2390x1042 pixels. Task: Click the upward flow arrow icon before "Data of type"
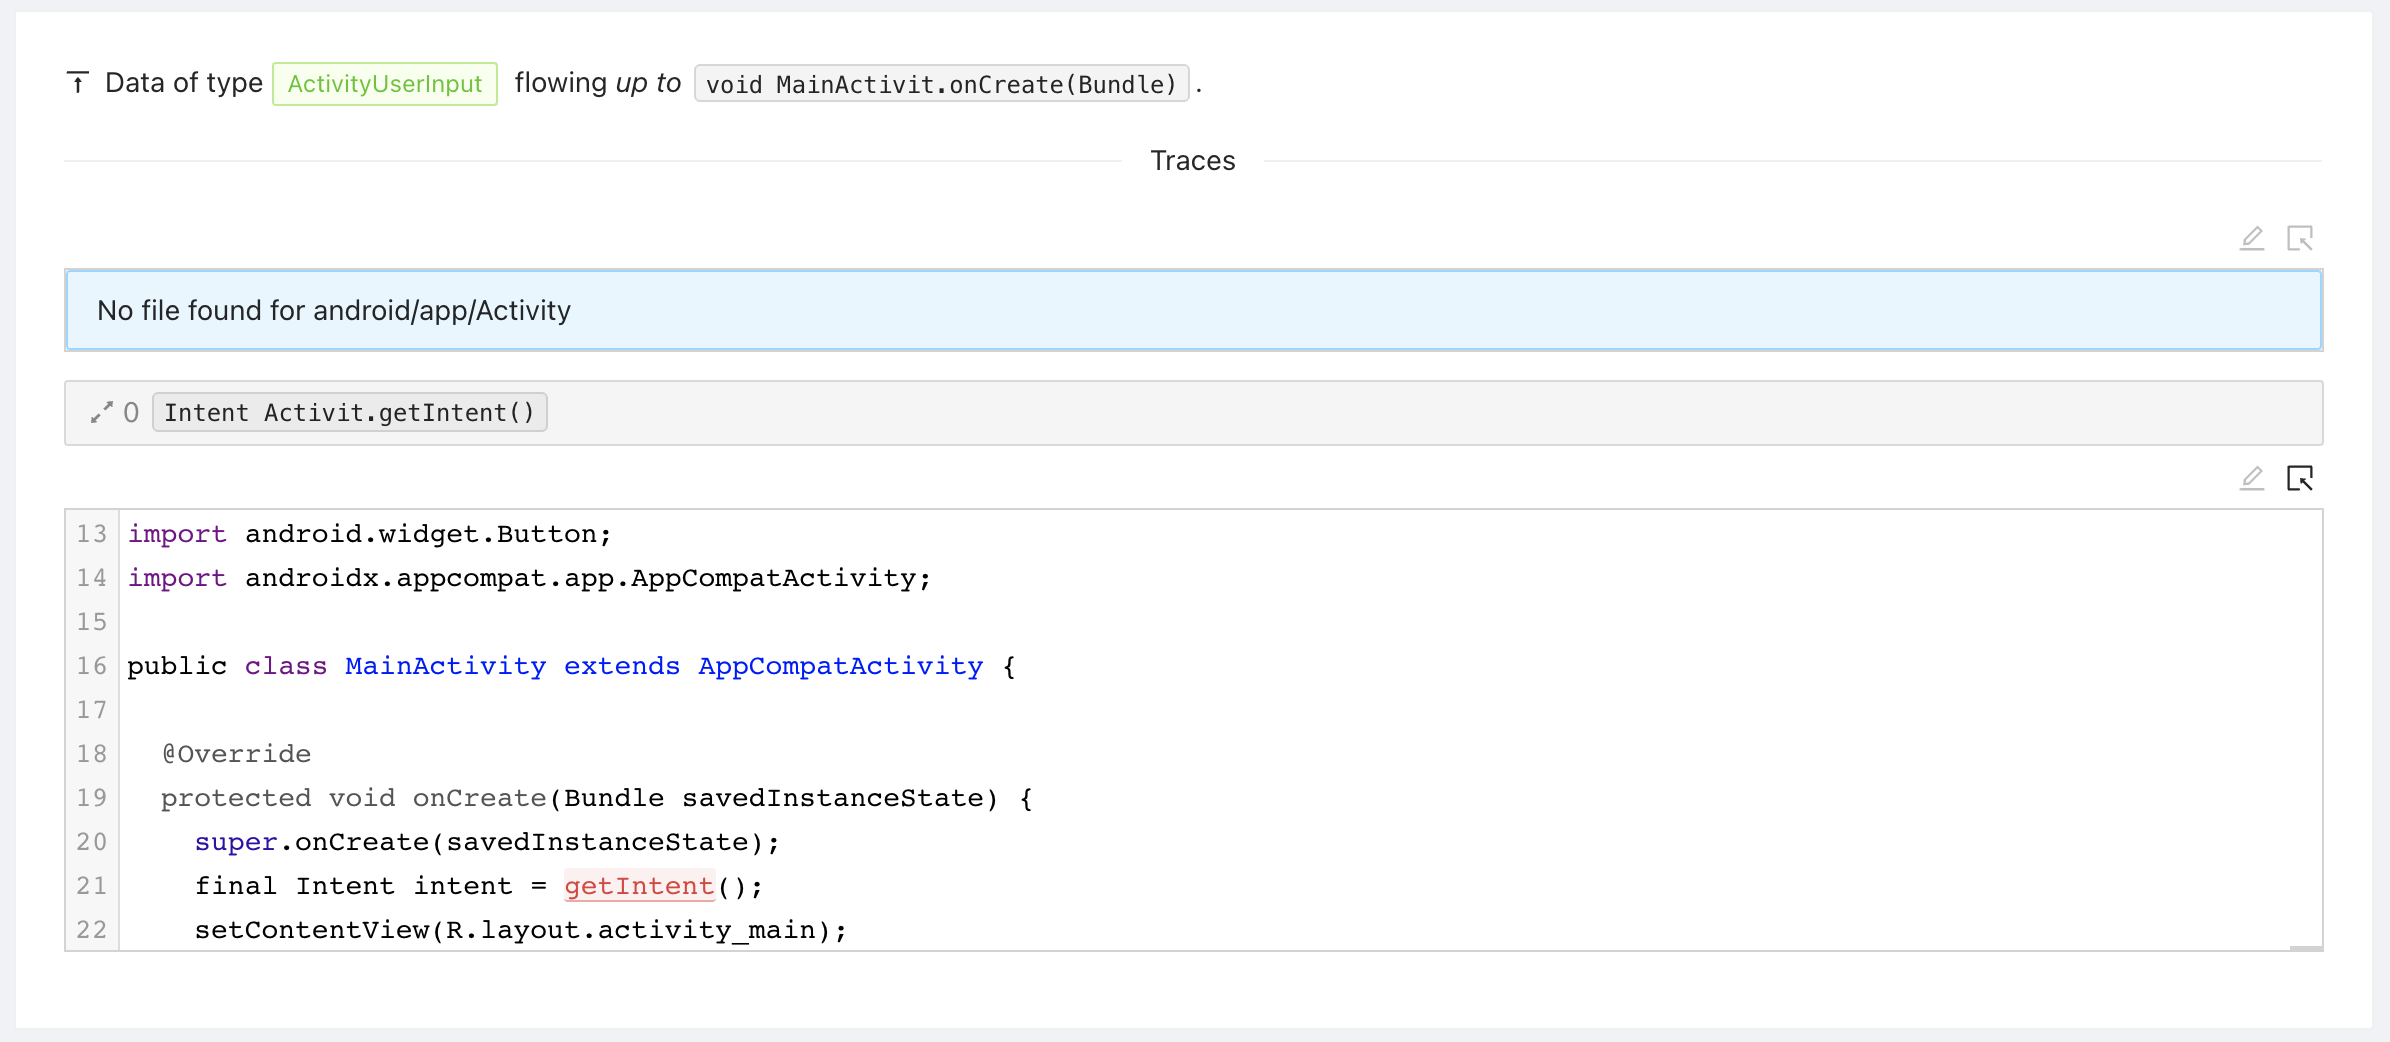pos(78,82)
